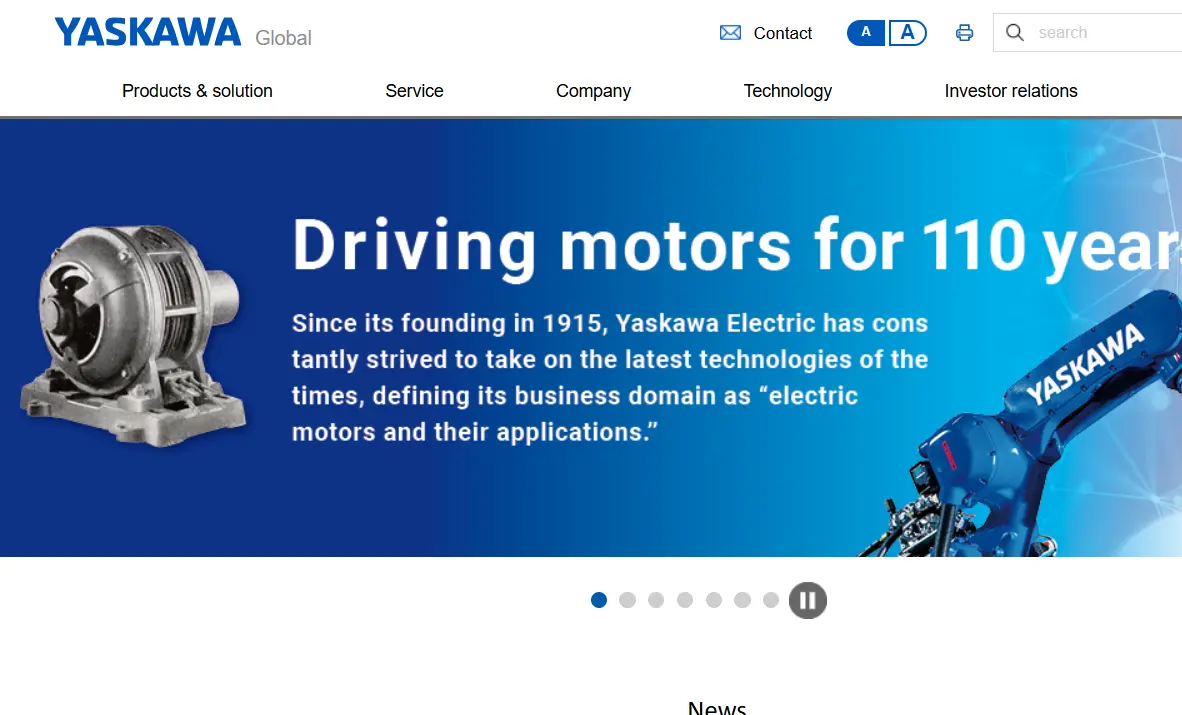This screenshot has width=1182, height=715.
Task: Select the sixth carousel slide dot
Action: [x=742, y=600]
